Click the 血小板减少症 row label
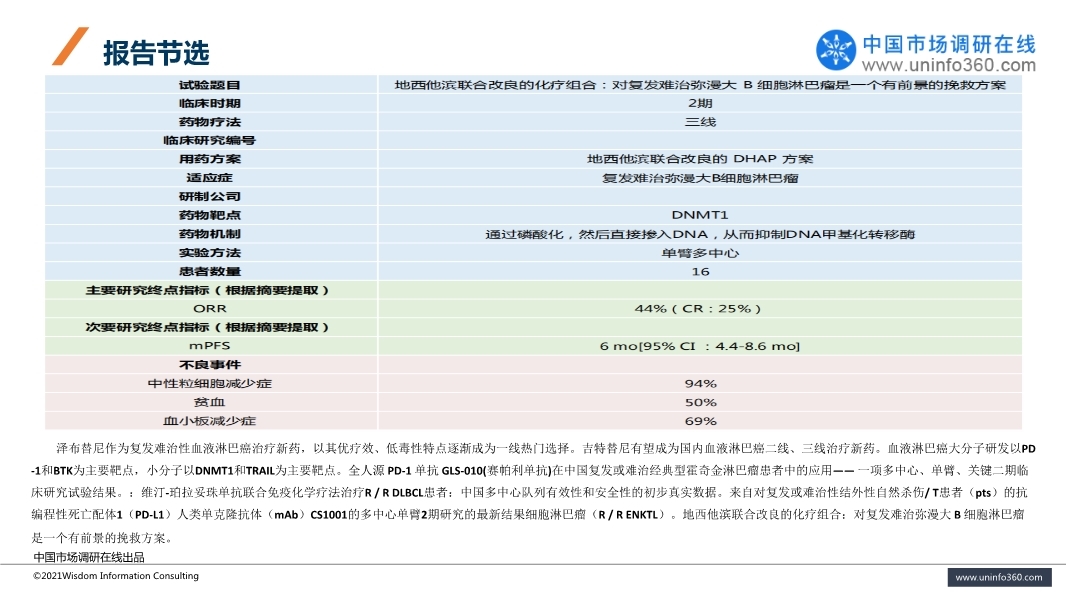 point(210,421)
